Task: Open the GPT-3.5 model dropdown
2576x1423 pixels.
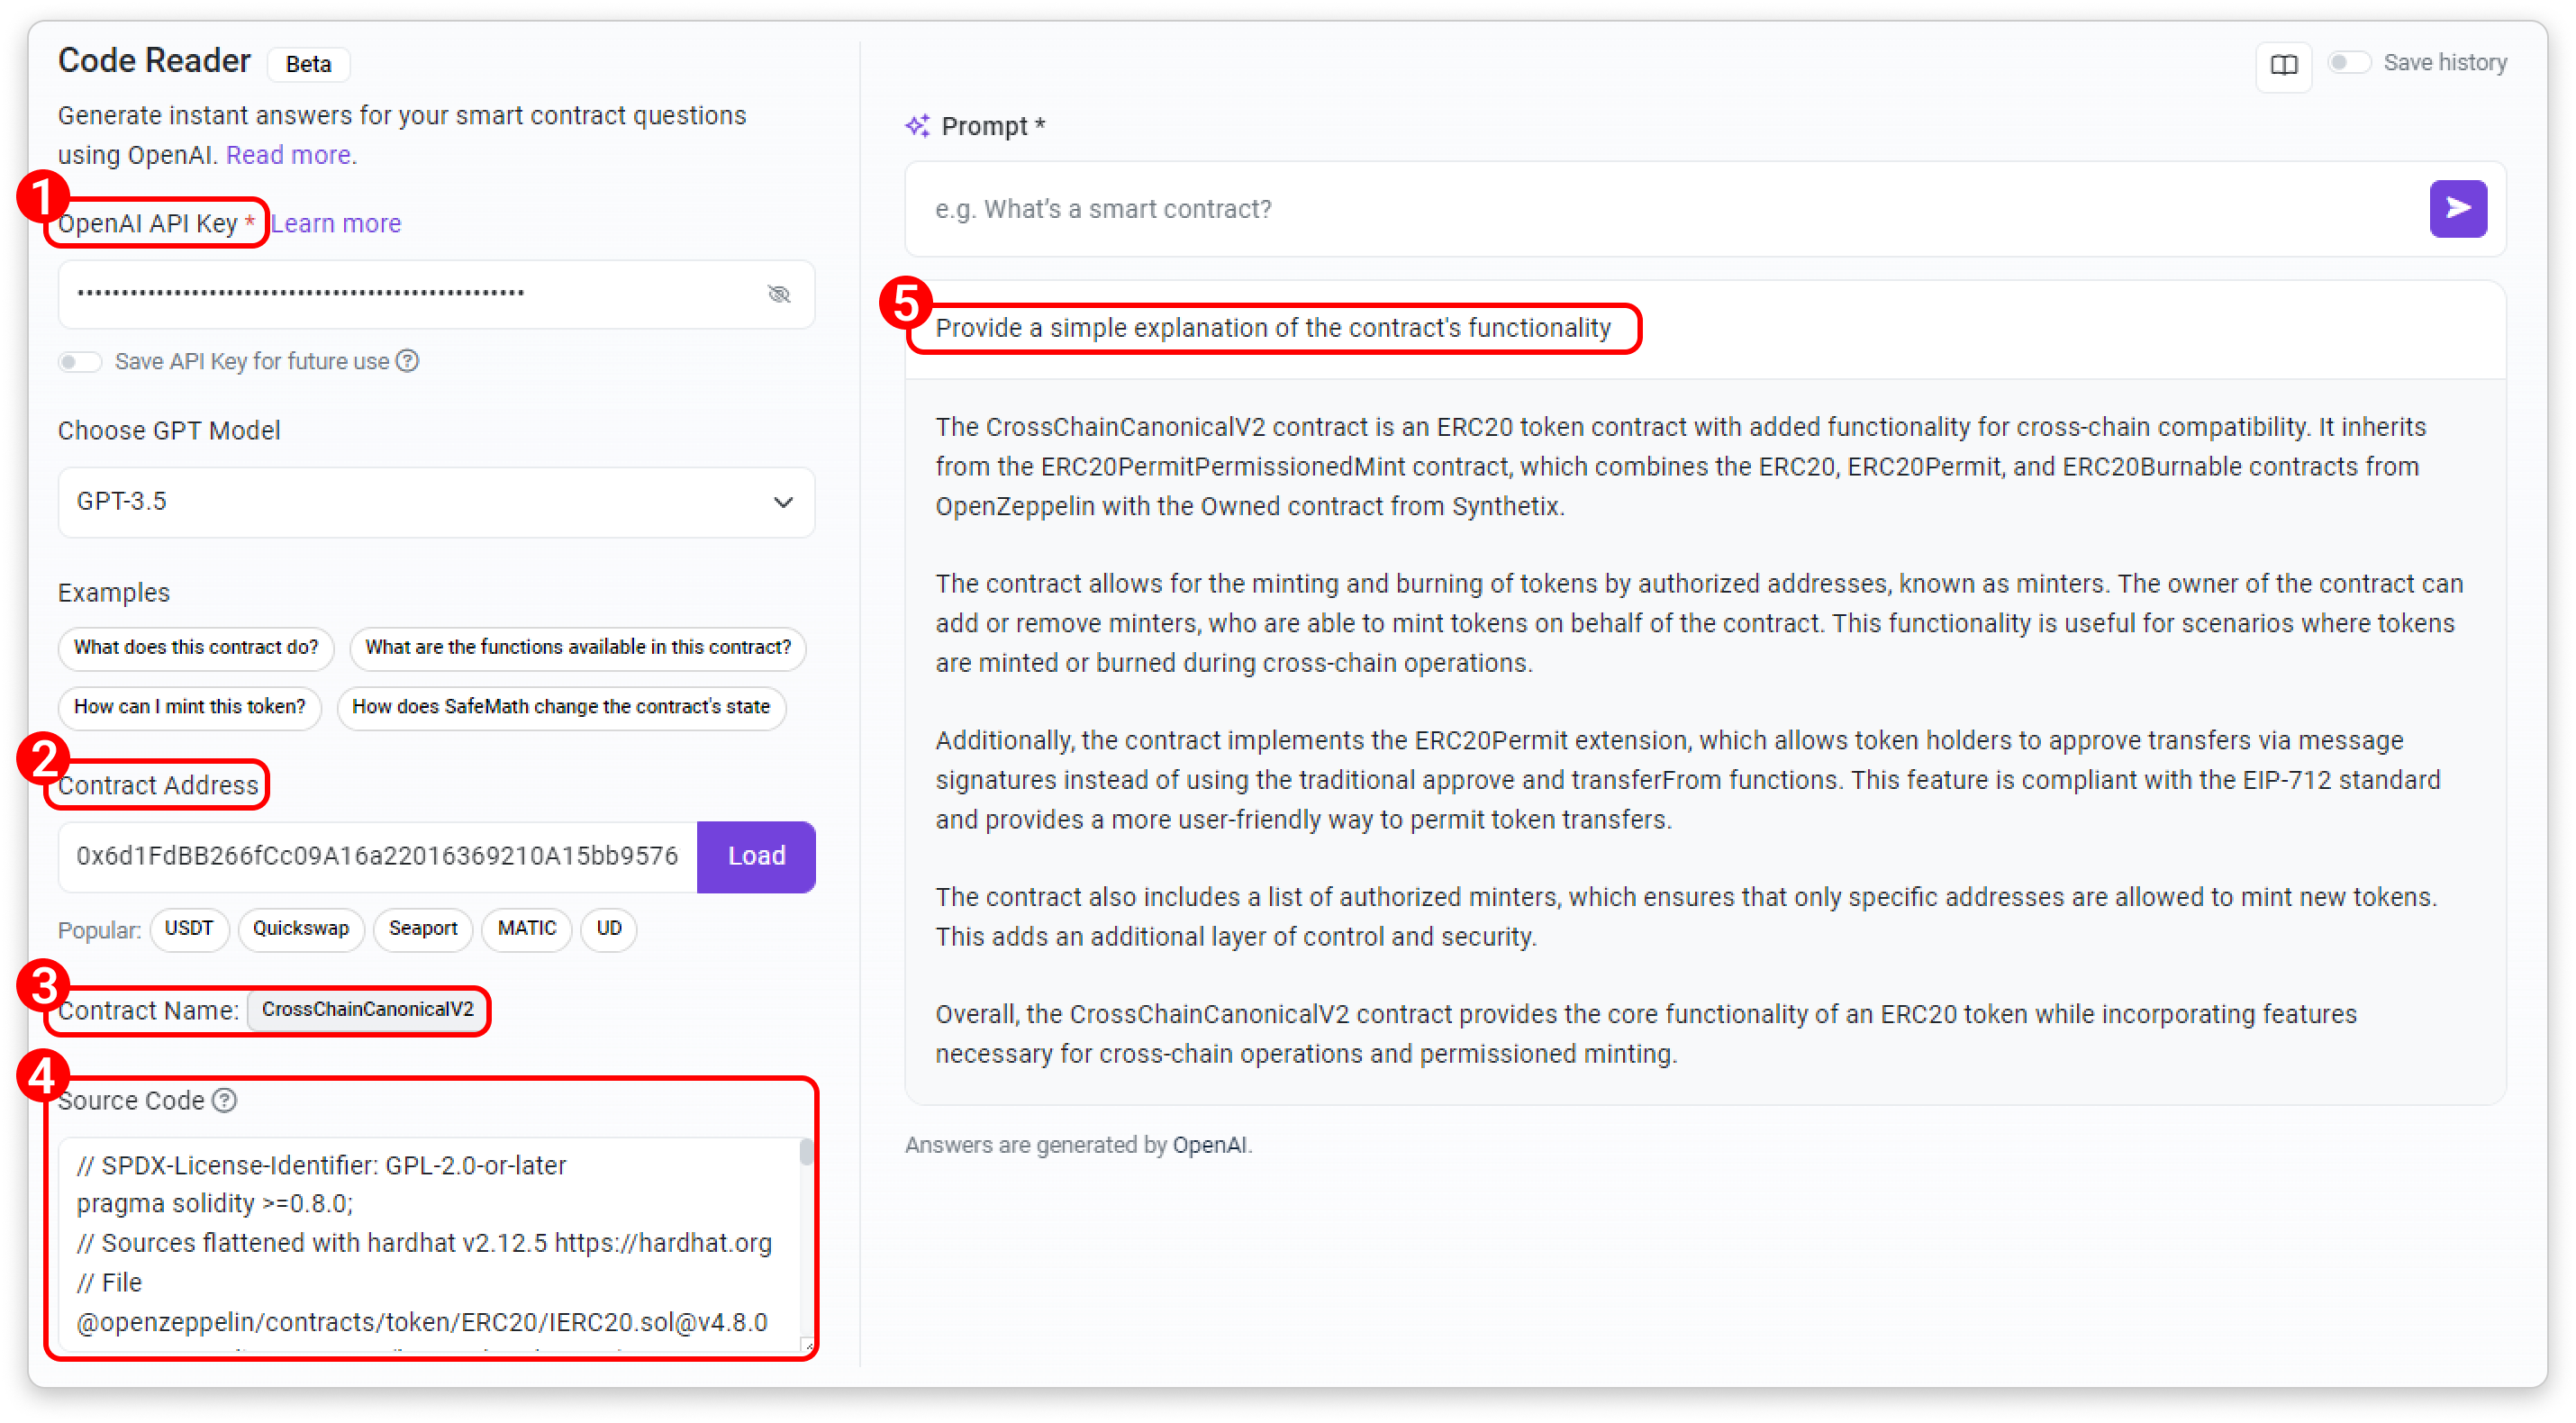Action: [x=435, y=502]
